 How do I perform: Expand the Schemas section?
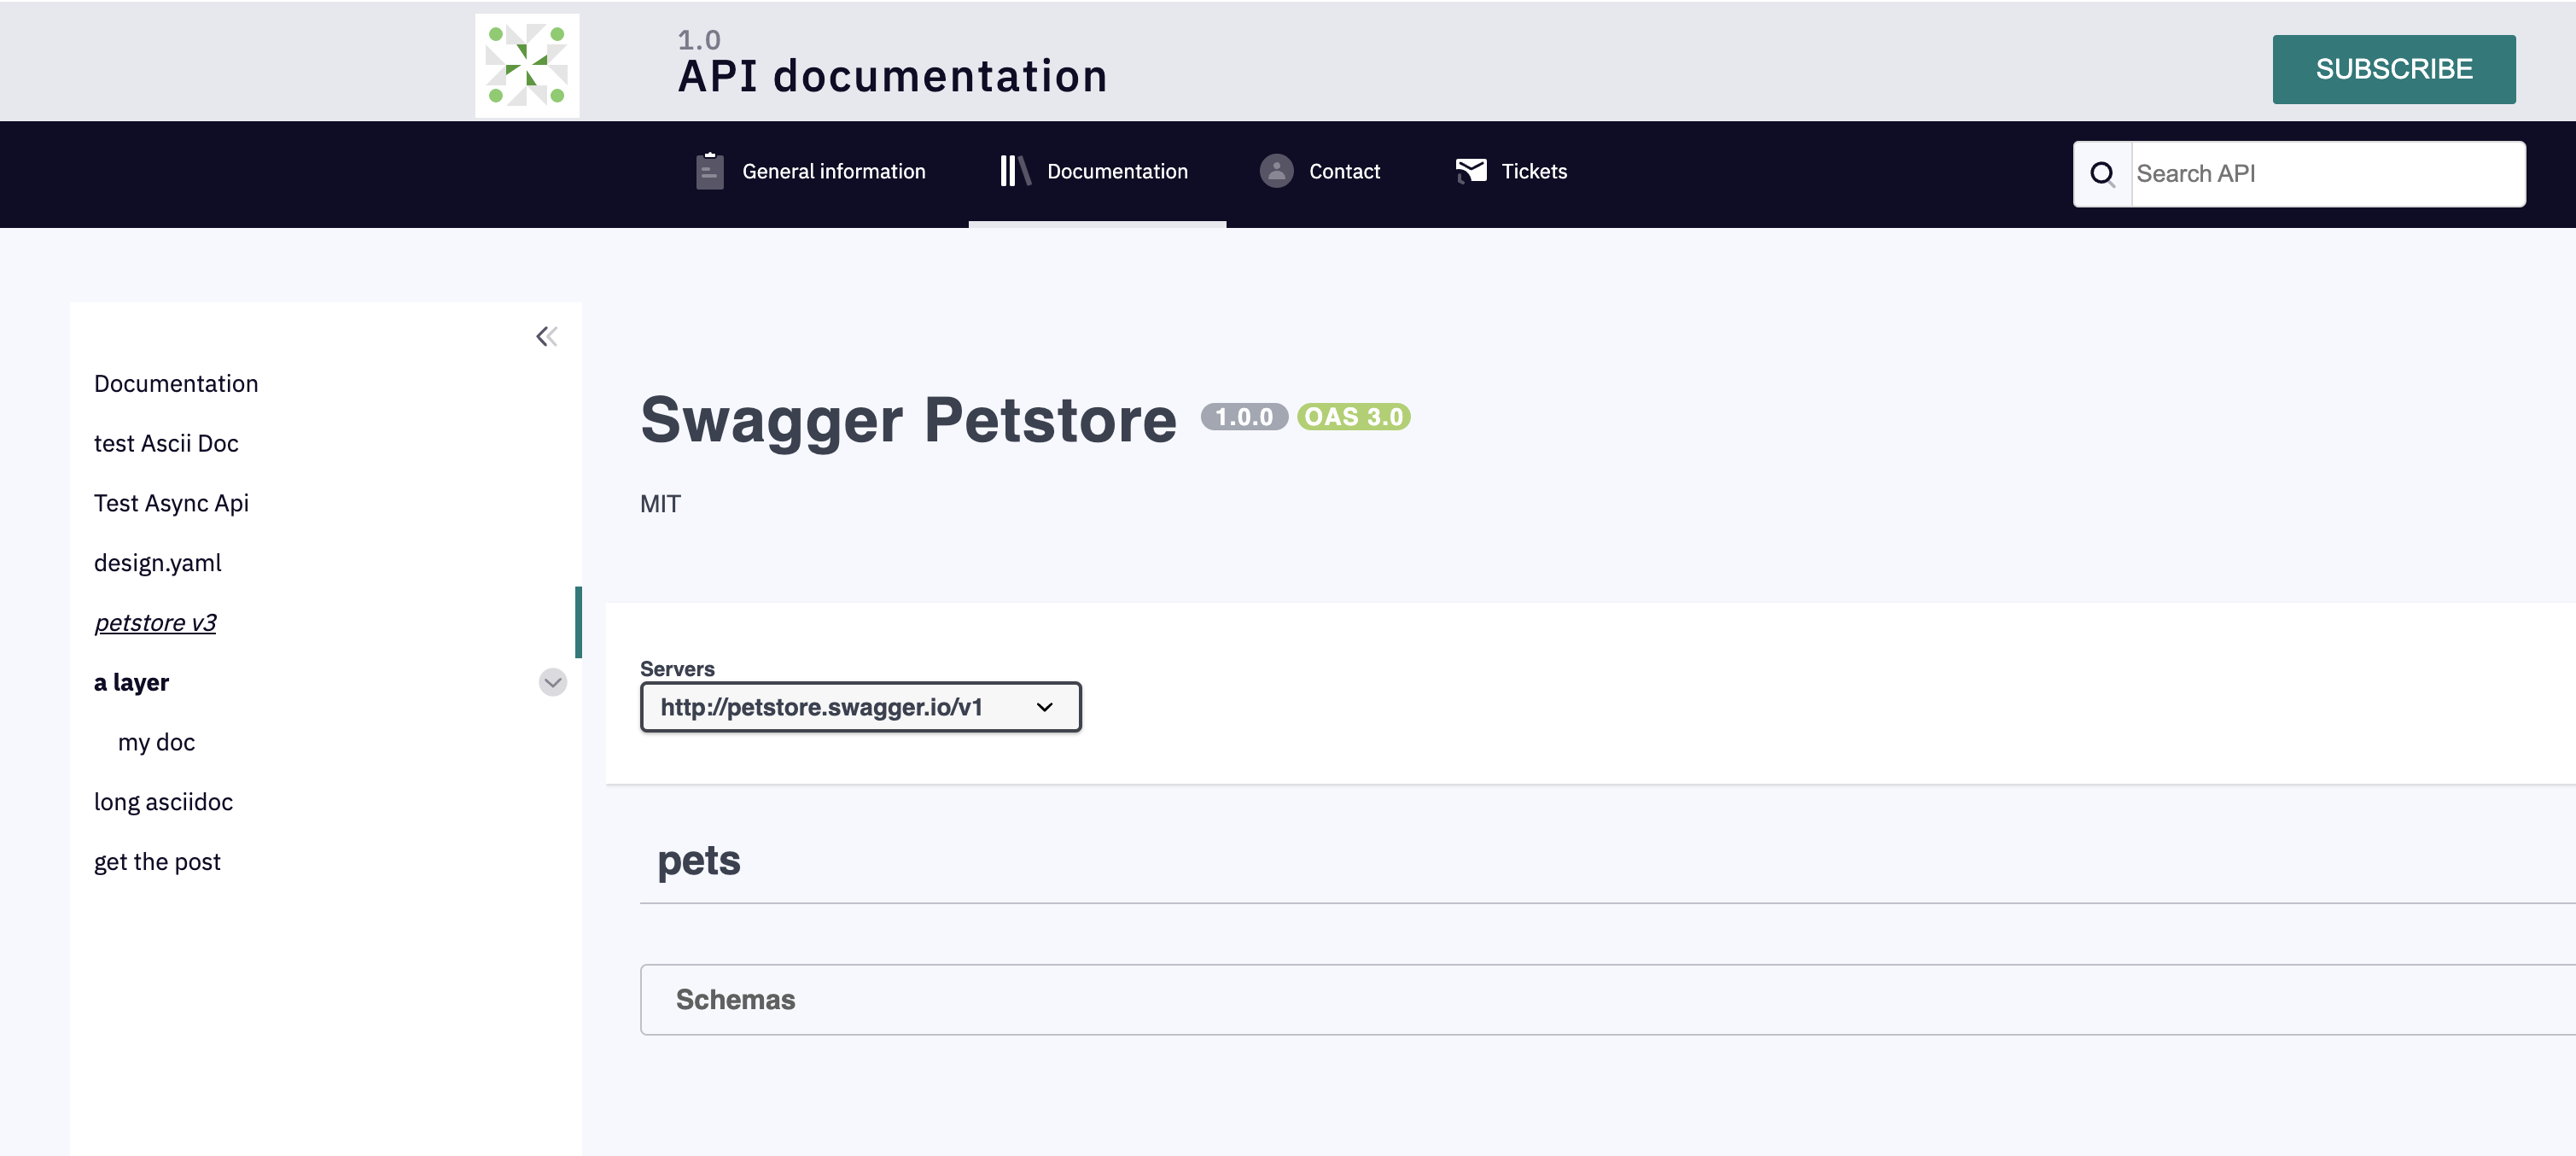click(x=735, y=999)
